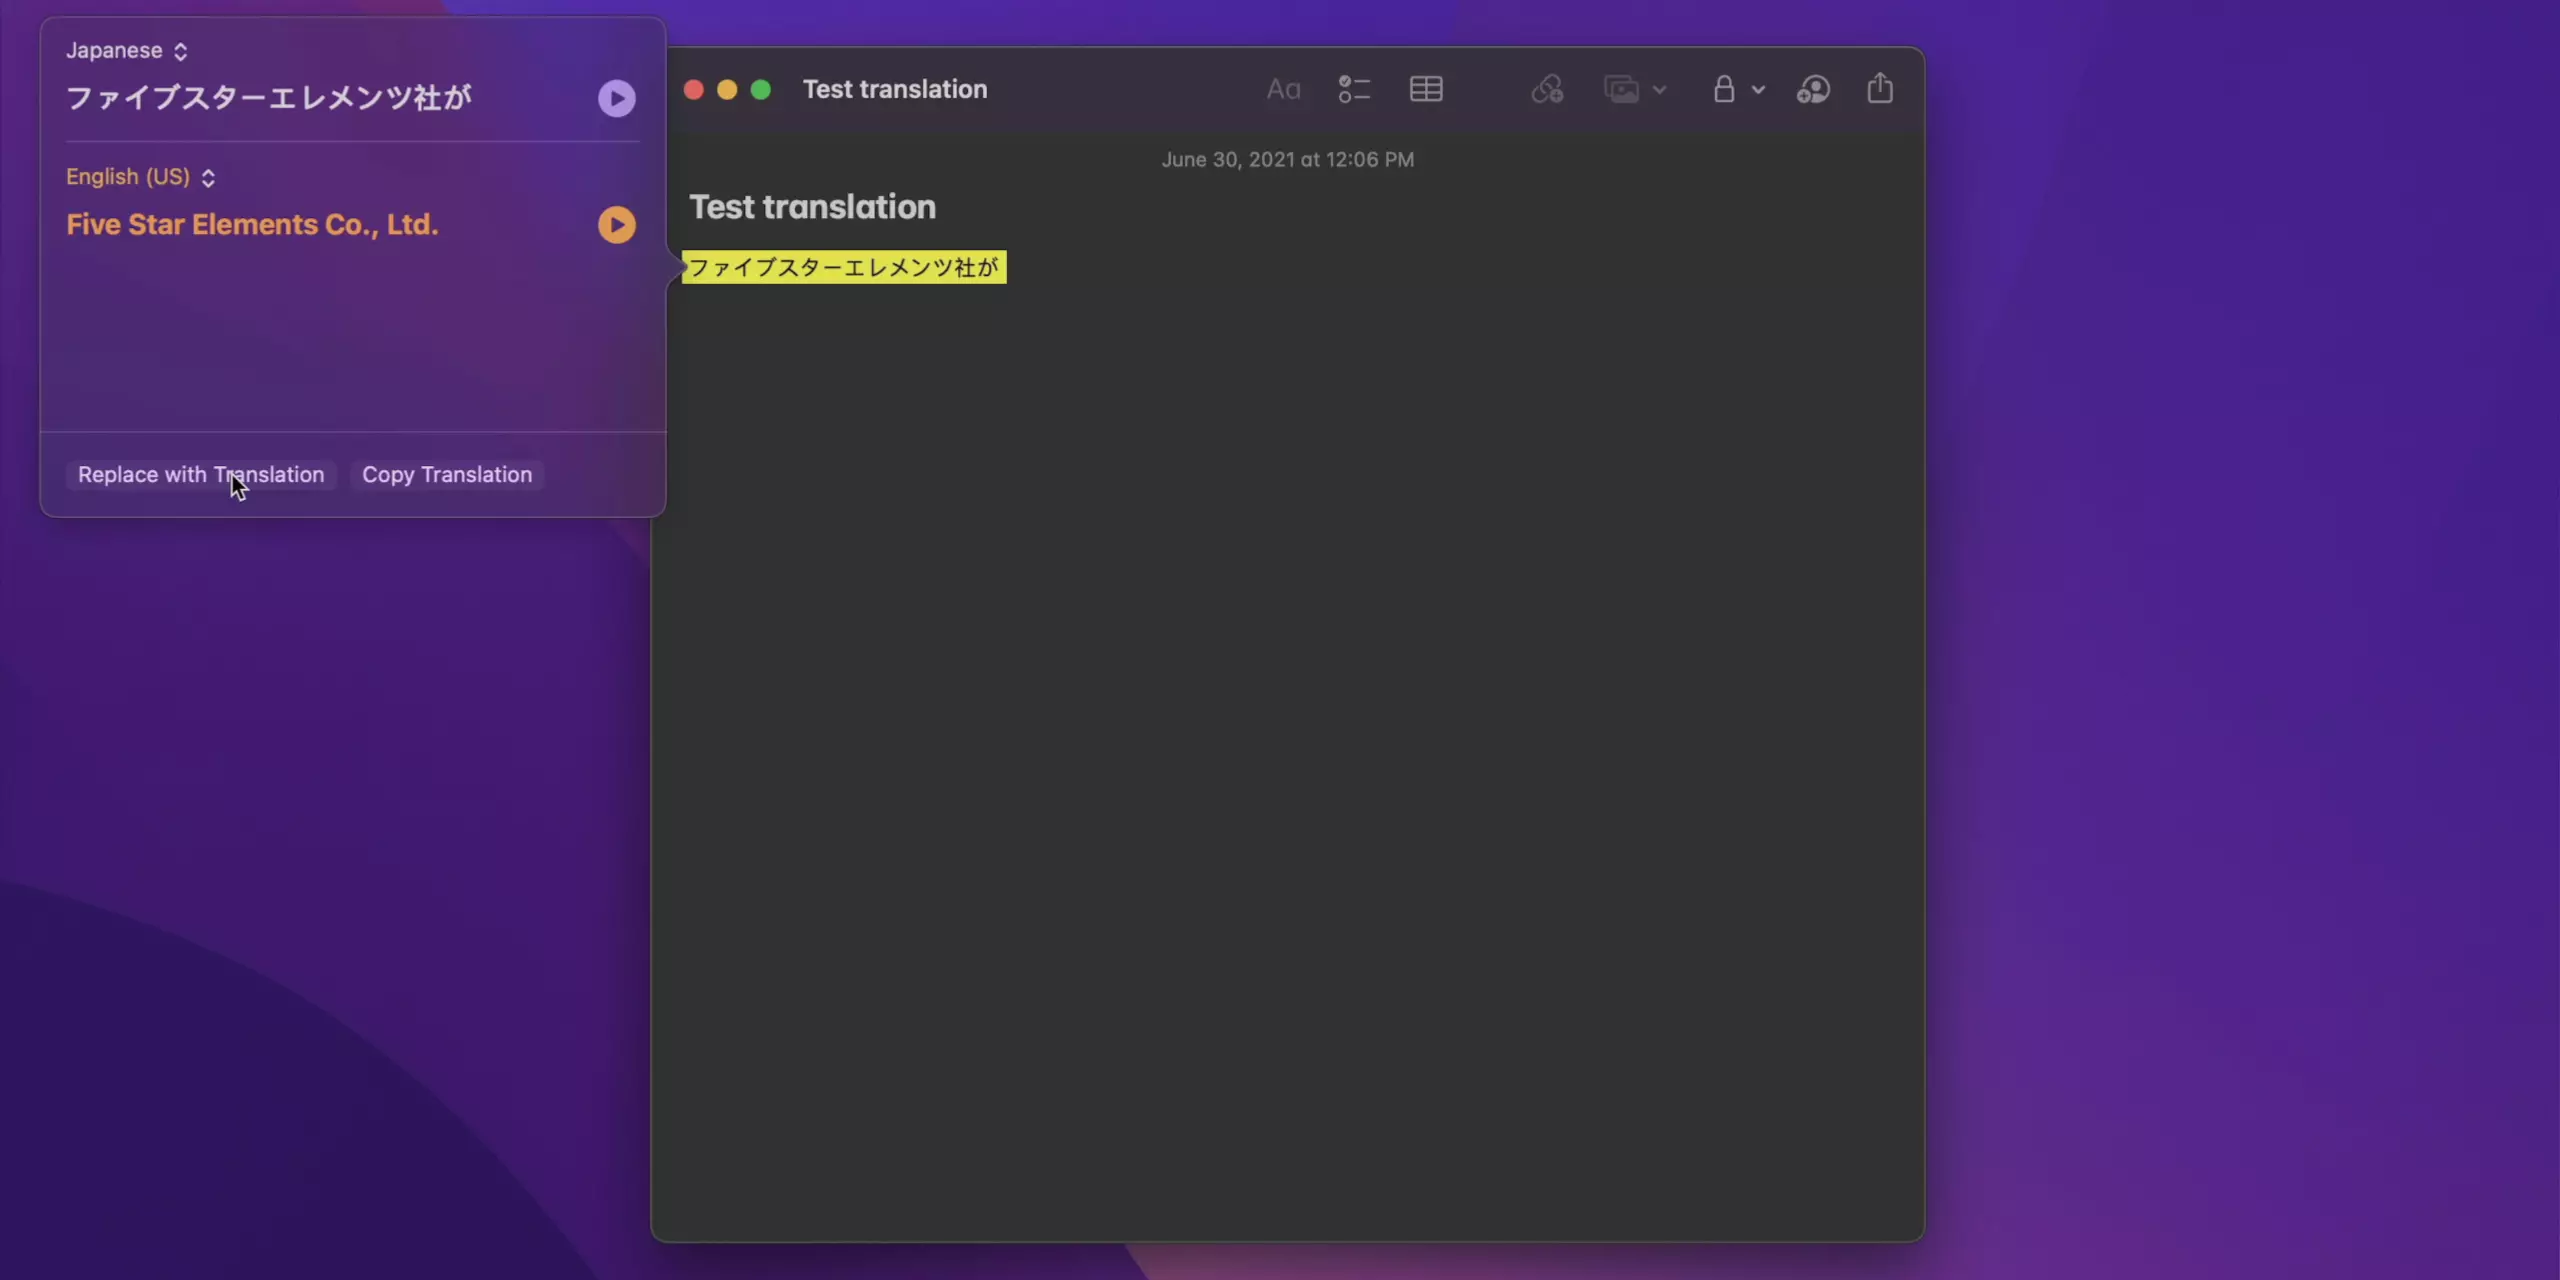Open the checklist/task view icon
2560x1280 pixels.
point(1357,88)
